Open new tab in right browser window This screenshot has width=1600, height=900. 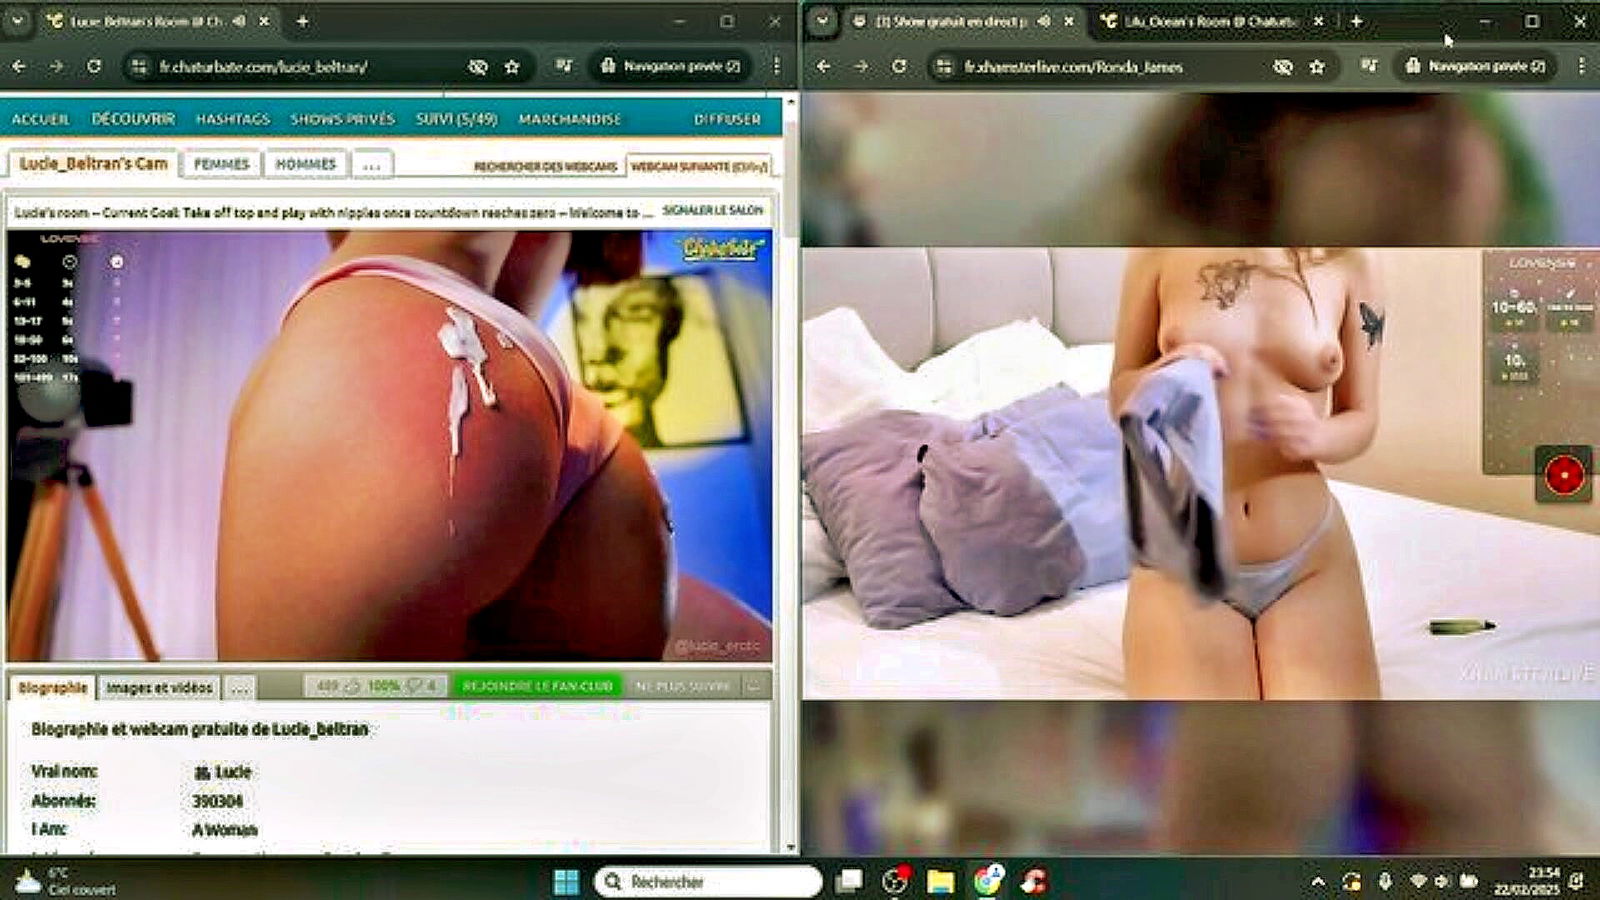click(x=1356, y=21)
